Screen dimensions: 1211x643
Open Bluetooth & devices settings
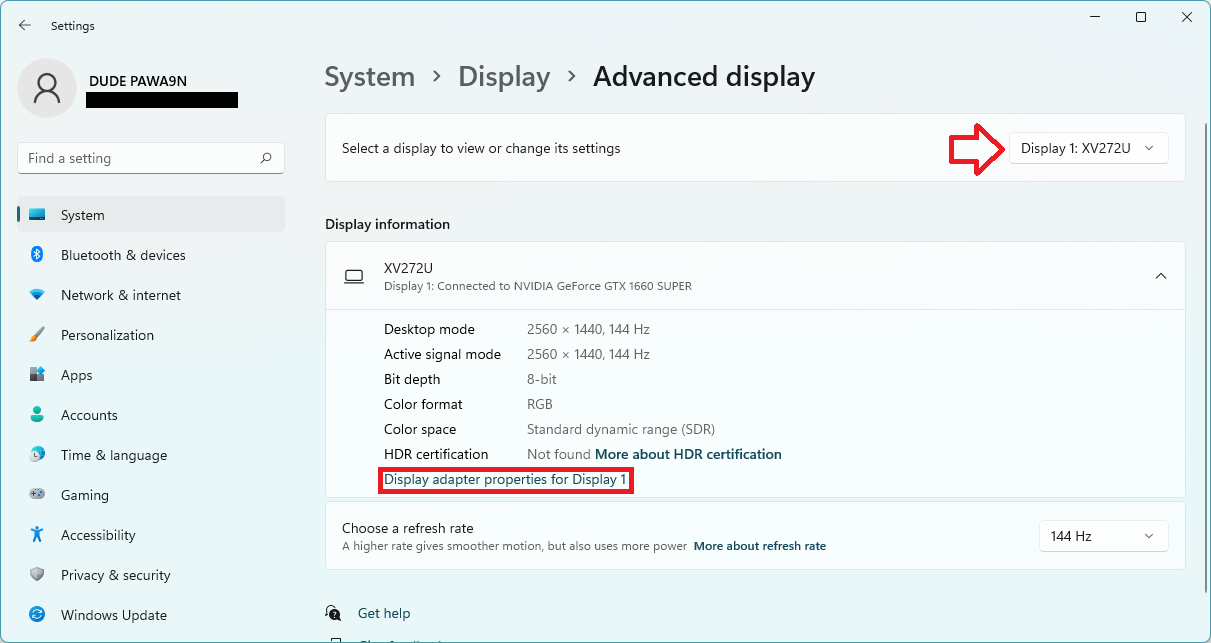coord(122,255)
